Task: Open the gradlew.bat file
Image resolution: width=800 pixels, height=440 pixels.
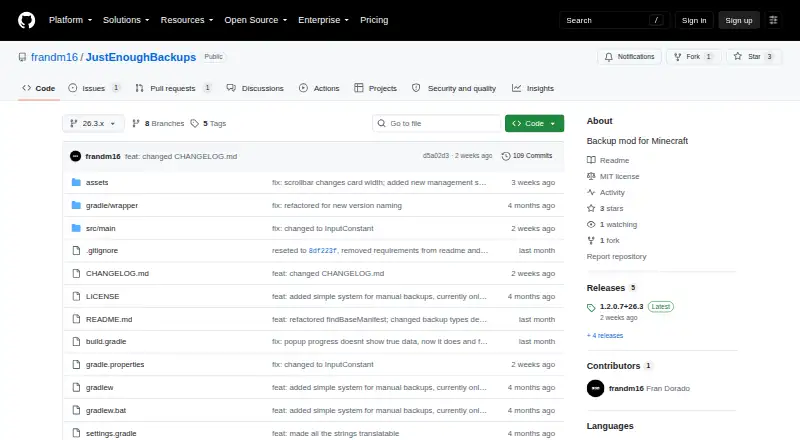Action: 106,410
